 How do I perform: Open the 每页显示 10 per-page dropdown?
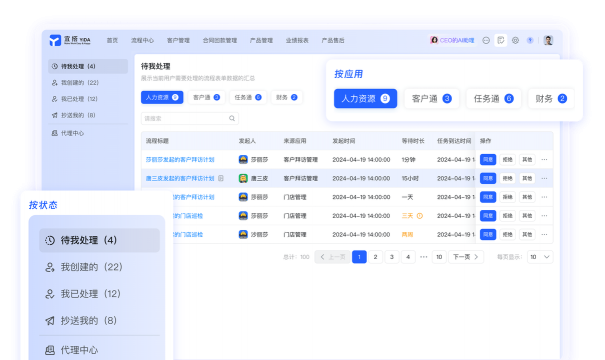pyautogui.click(x=540, y=257)
